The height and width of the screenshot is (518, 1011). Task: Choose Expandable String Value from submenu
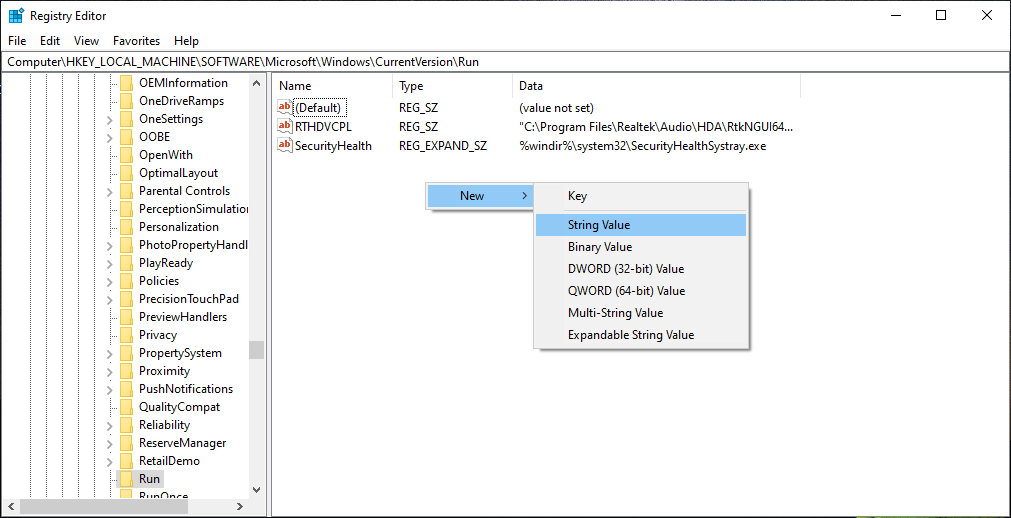coord(640,335)
